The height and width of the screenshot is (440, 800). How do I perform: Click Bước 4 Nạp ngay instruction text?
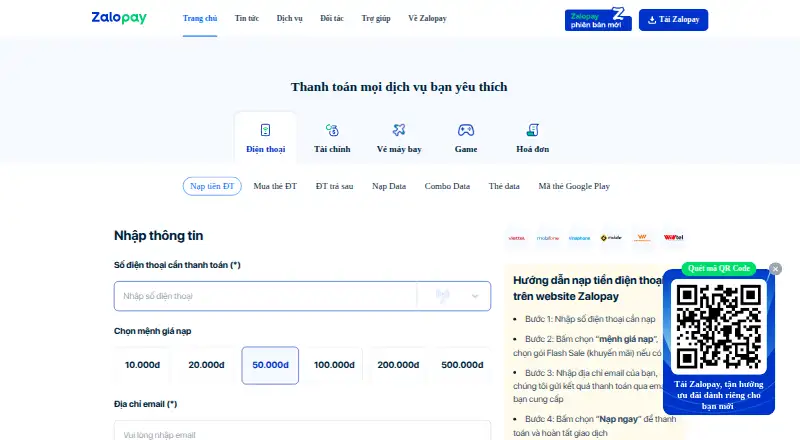594,426
